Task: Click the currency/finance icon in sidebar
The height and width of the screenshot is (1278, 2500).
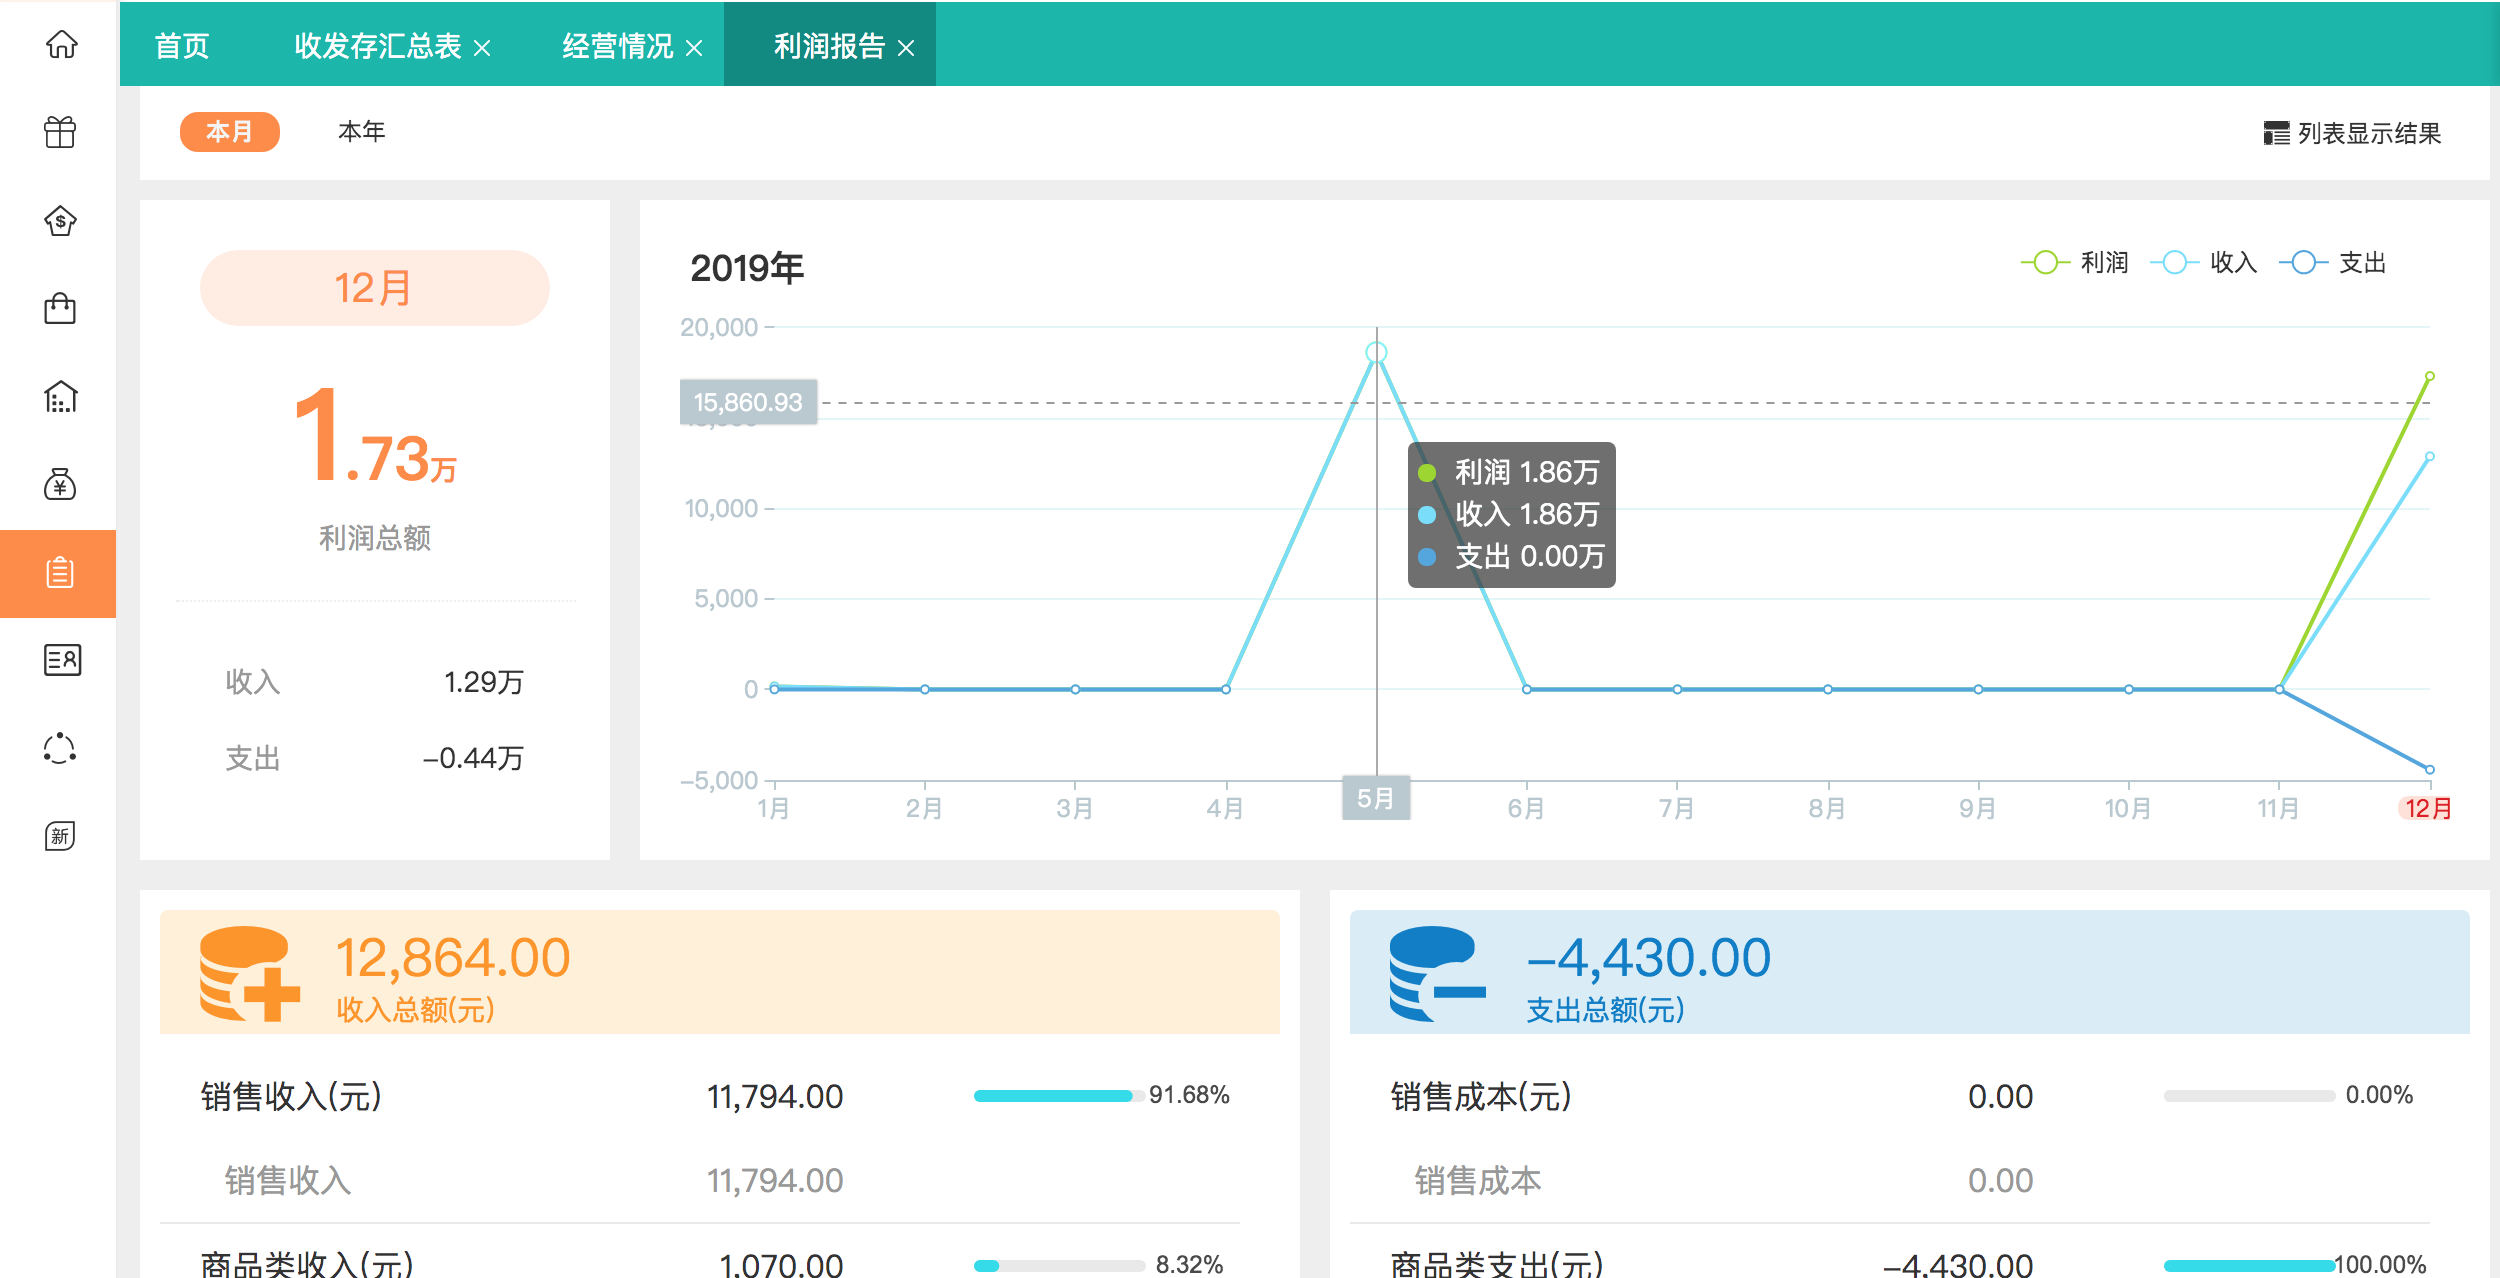Action: (x=62, y=484)
